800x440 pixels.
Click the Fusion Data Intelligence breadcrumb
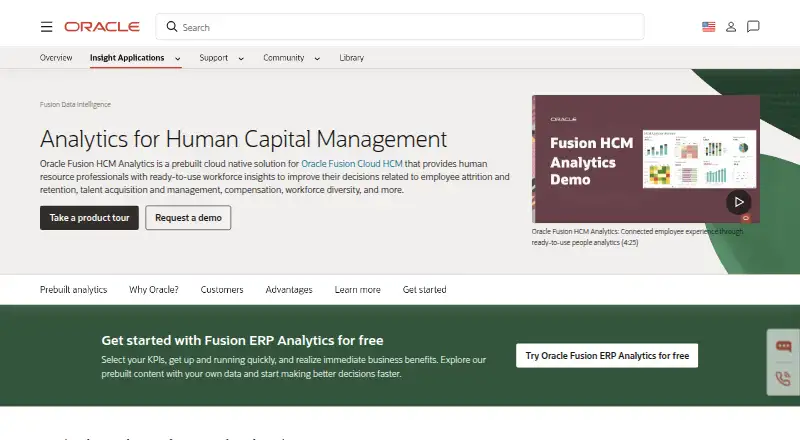pos(76,104)
